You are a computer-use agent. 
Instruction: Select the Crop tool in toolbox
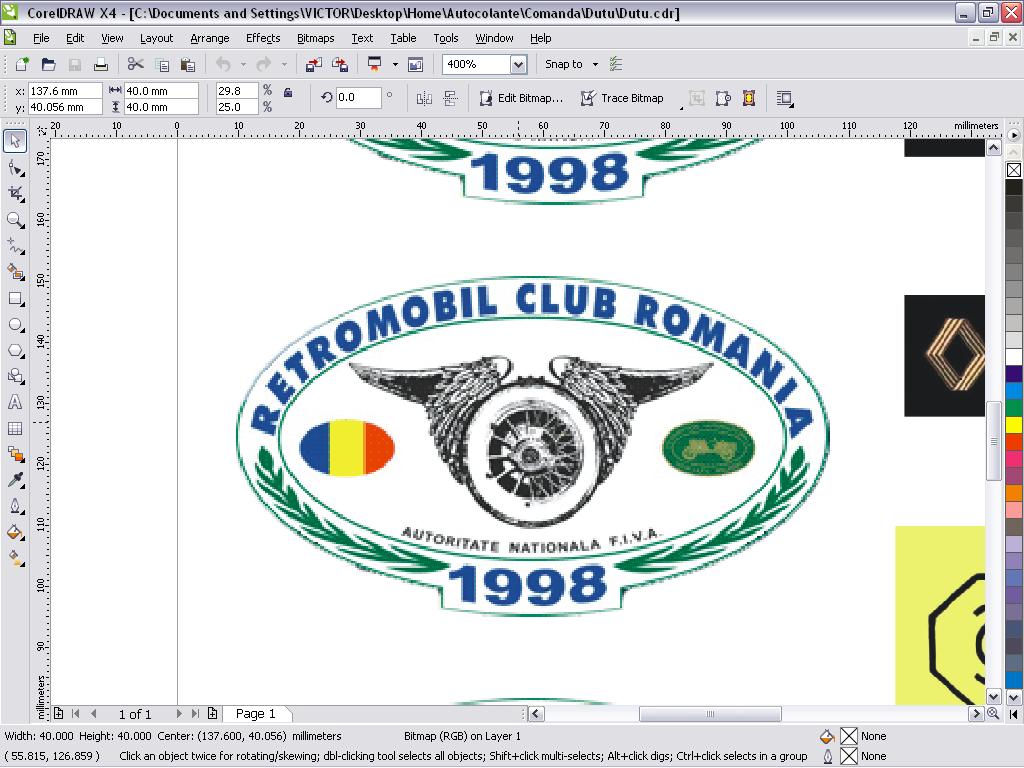[15, 193]
